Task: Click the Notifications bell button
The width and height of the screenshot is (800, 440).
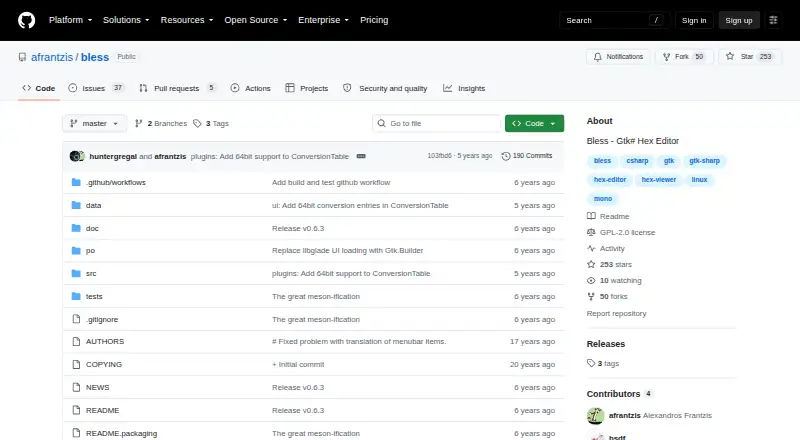Action: [618, 57]
